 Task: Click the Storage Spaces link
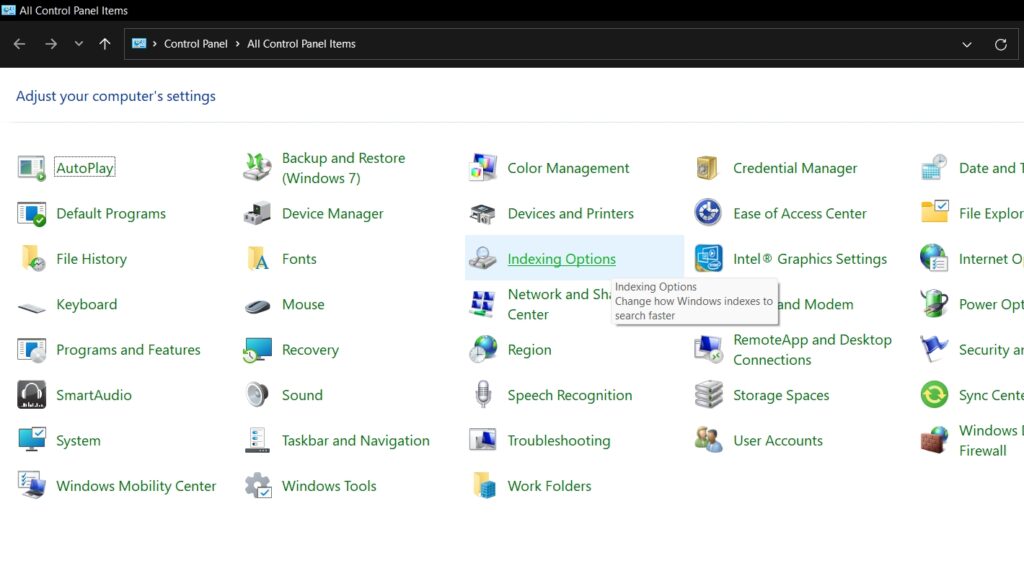781,395
